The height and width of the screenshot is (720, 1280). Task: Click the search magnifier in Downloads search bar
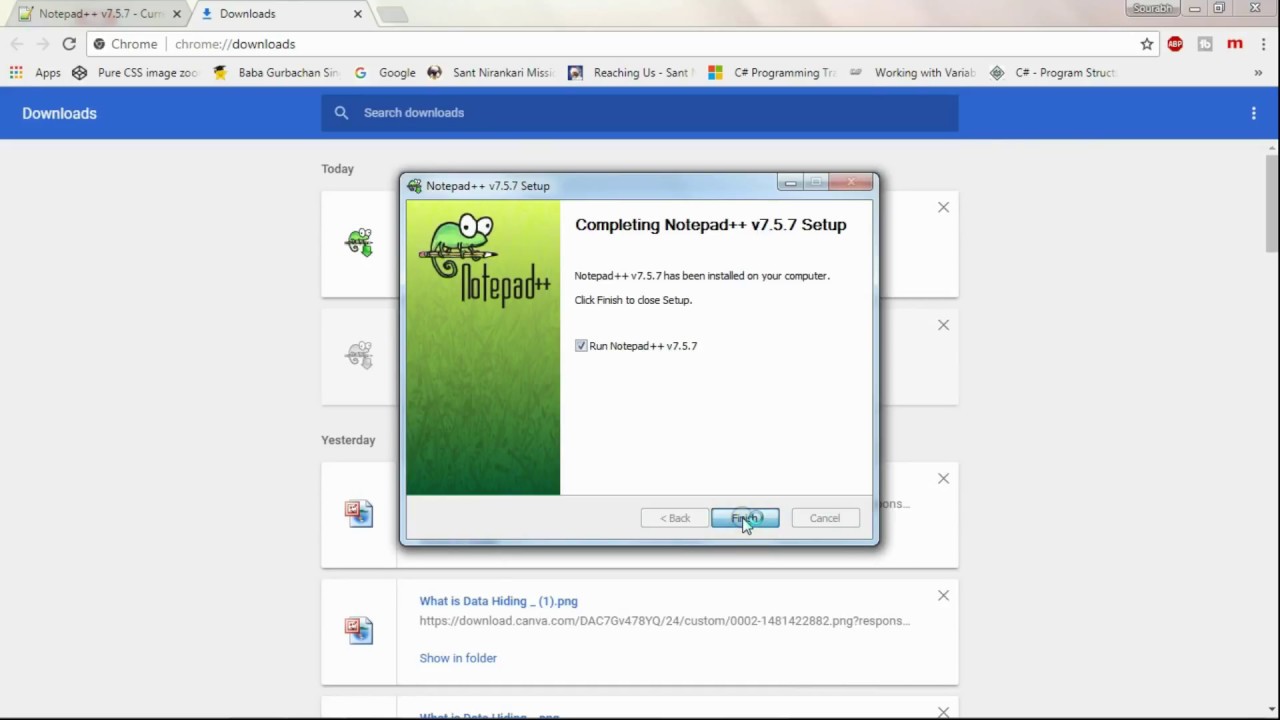click(x=341, y=112)
